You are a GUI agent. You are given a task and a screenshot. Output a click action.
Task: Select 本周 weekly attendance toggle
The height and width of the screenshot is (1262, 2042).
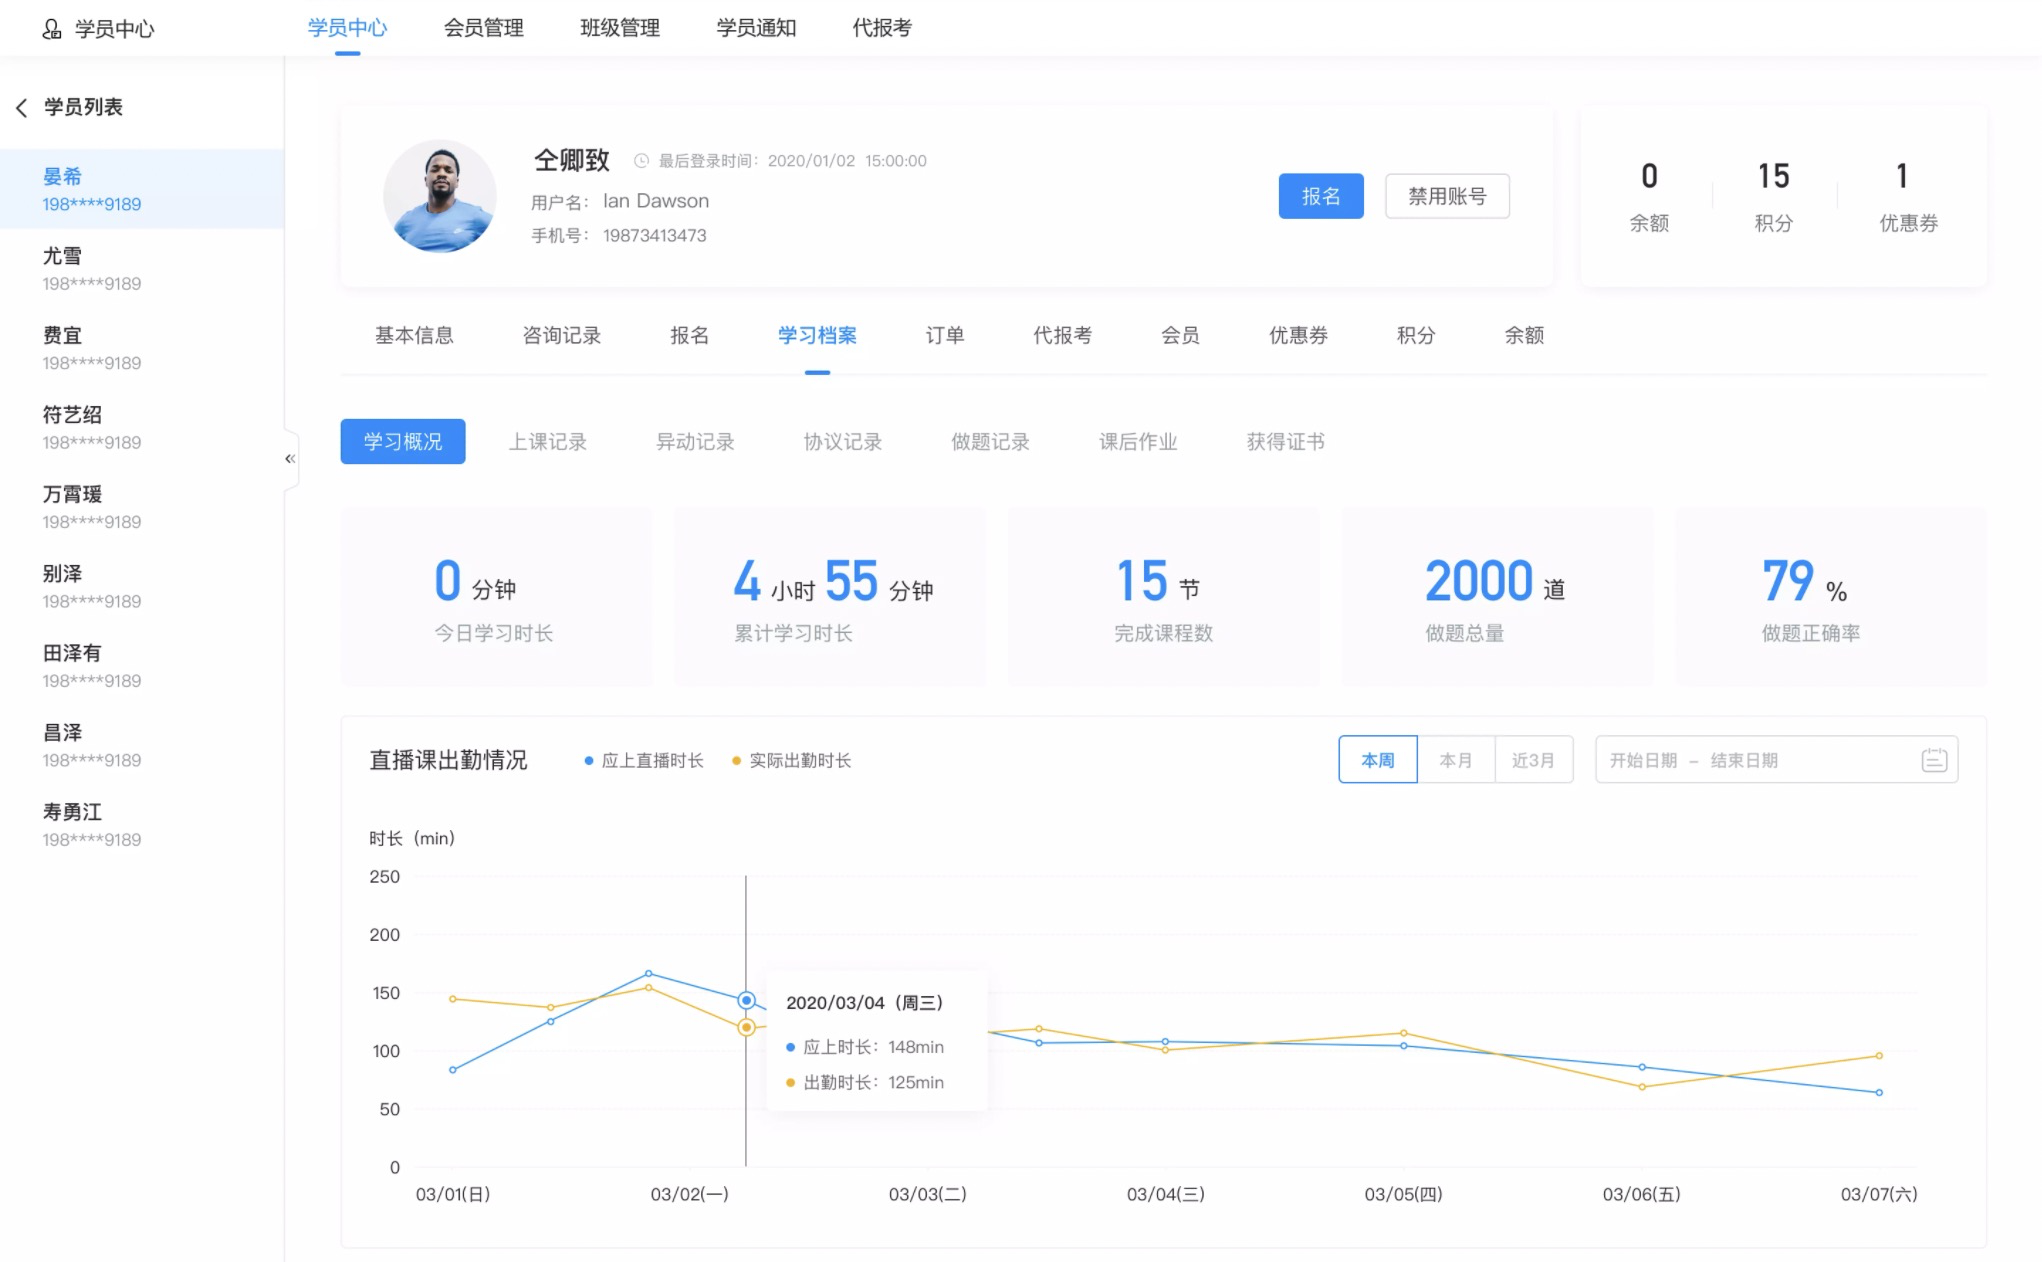[x=1375, y=759]
